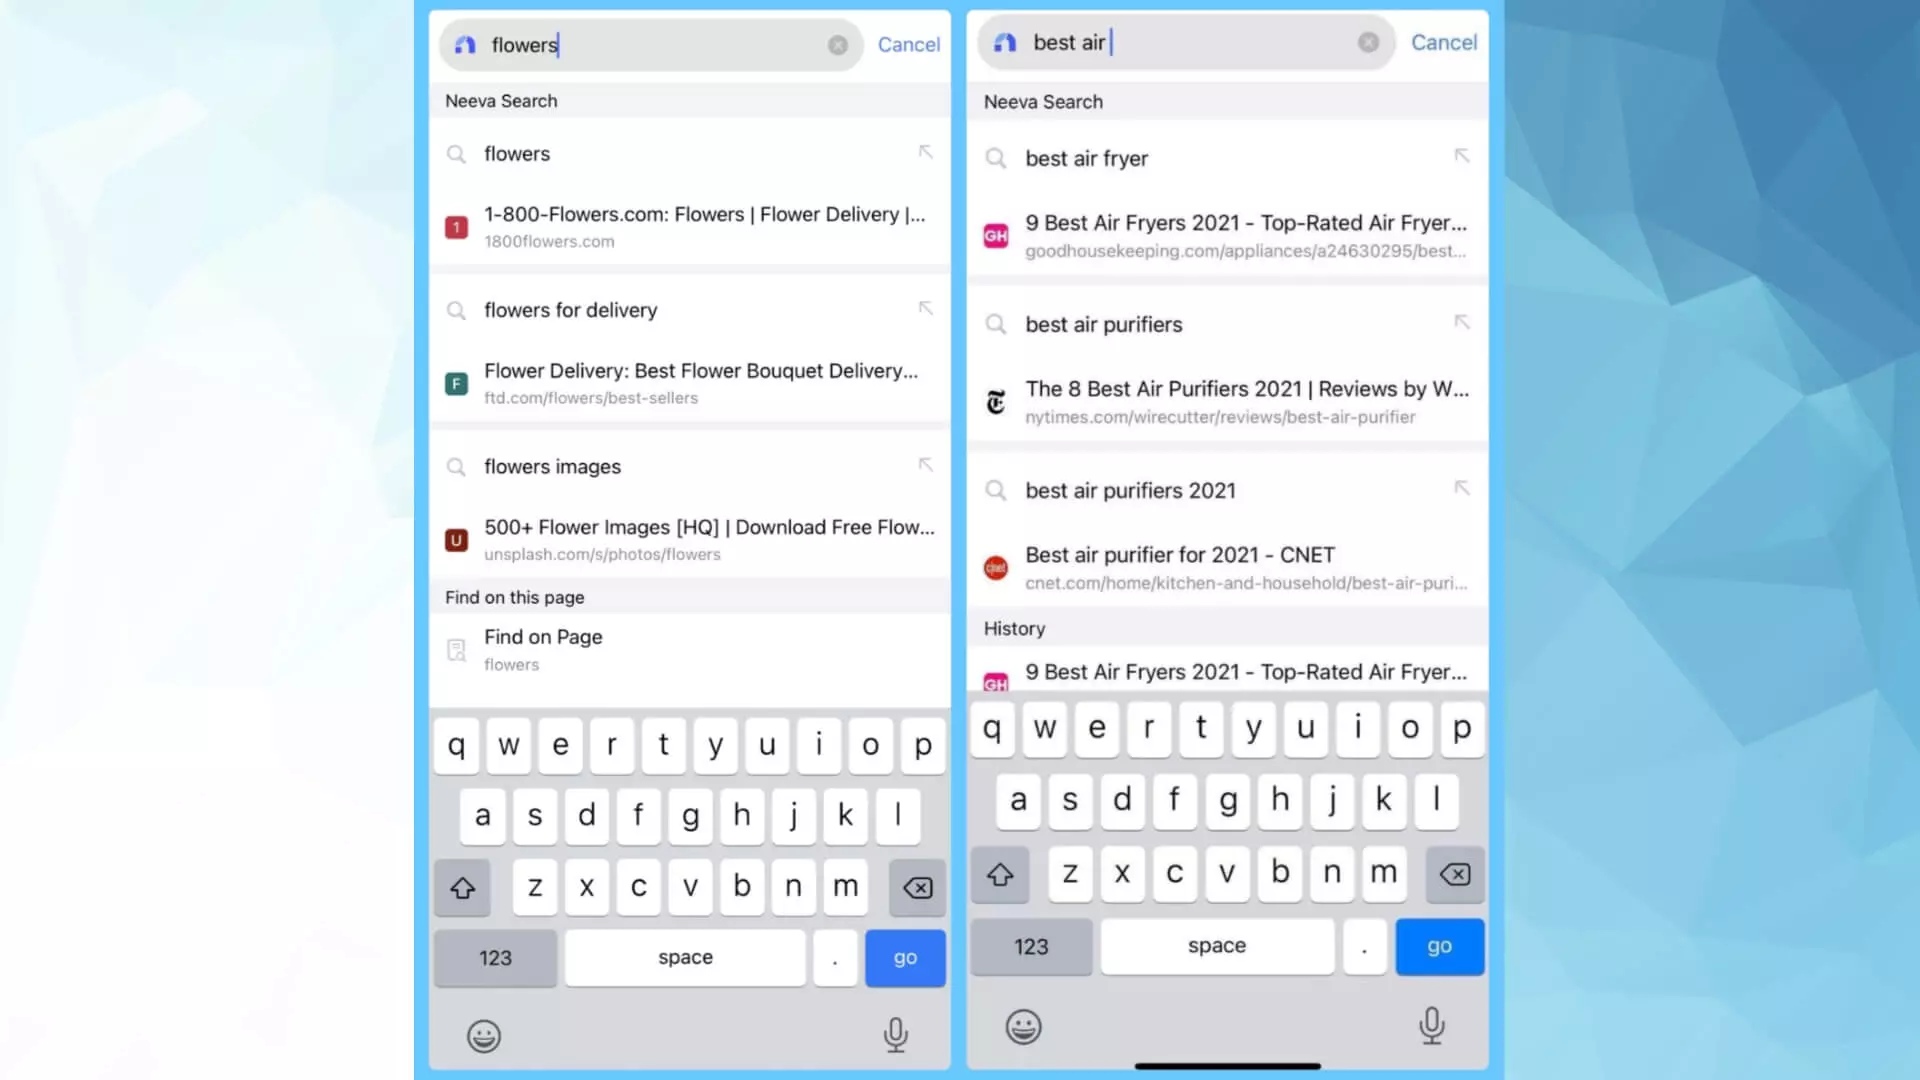Click the redirect arrow next to flowers images
This screenshot has width=1920, height=1080.
(x=924, y=465)
